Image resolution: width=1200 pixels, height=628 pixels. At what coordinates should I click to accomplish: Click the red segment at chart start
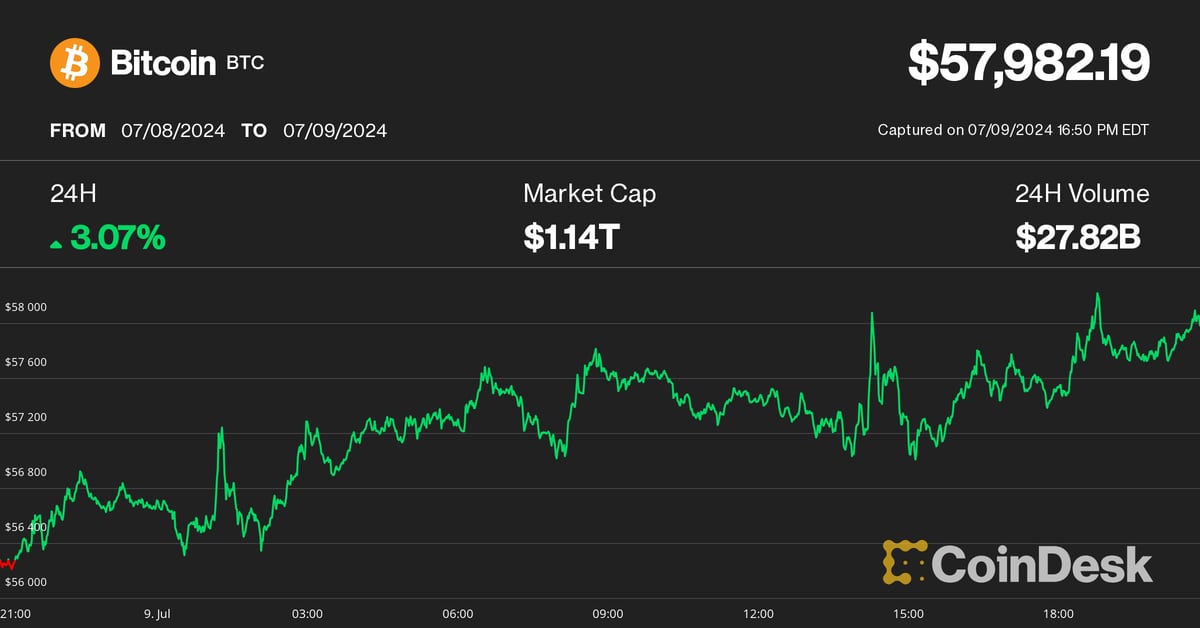(x=8, y=564)
